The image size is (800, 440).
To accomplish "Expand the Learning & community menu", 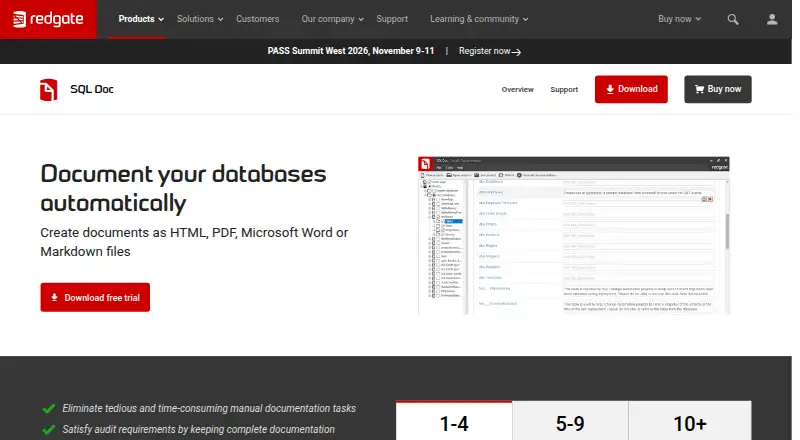I will point(479,19).
